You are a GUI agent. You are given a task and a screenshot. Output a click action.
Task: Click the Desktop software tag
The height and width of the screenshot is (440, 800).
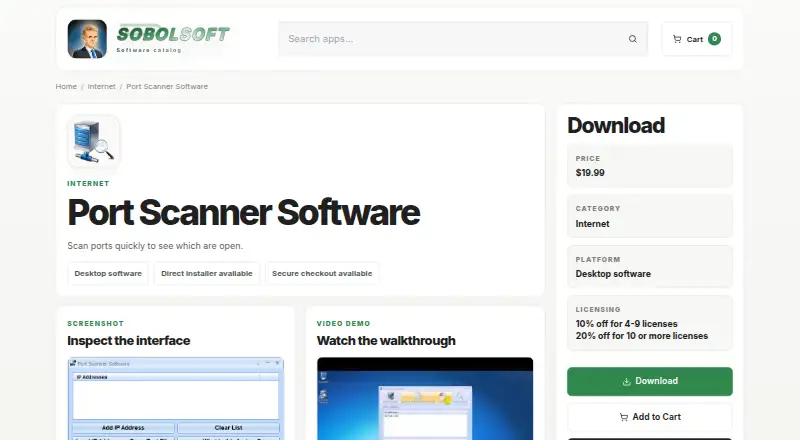(x=108, y=274)
